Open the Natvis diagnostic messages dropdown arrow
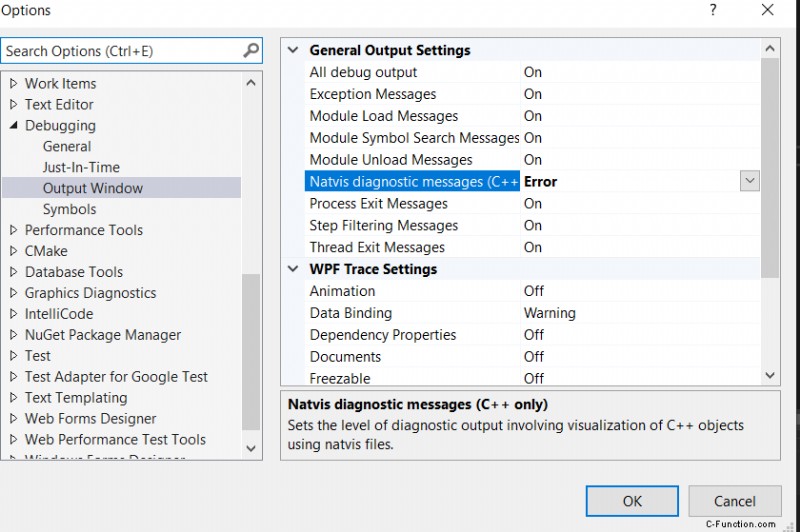This screenshot has height=532, width=800. [x=749, y=181]
